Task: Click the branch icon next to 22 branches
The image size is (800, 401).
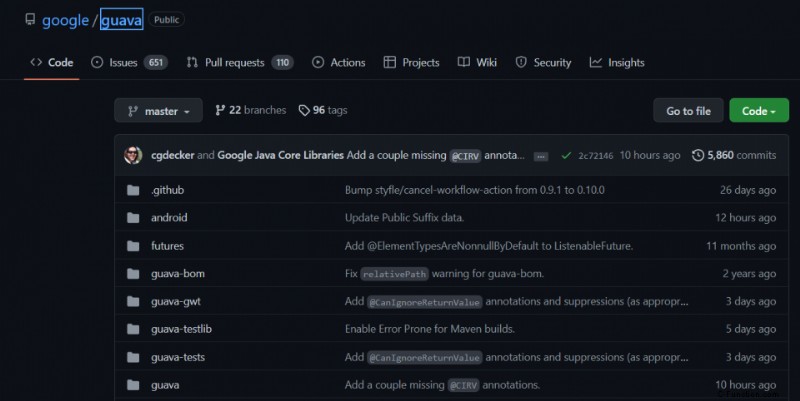Action: [x=220, y=110]
